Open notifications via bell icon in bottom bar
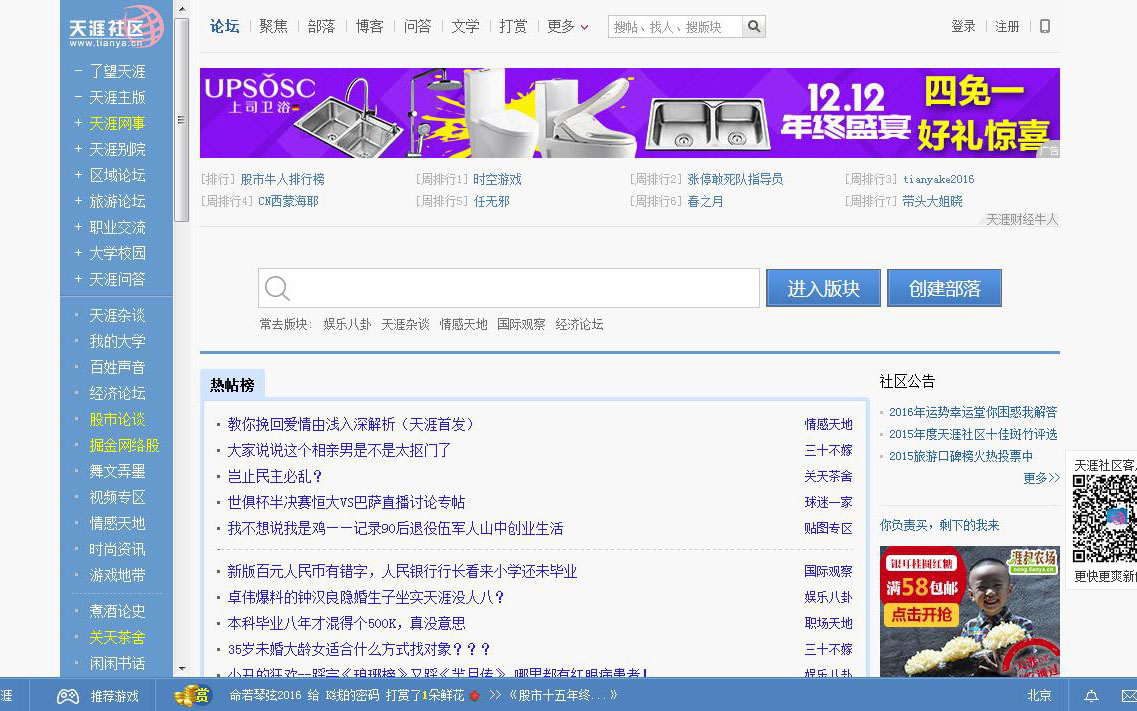The image size is (1137, 711). [x=1090, y=697]
